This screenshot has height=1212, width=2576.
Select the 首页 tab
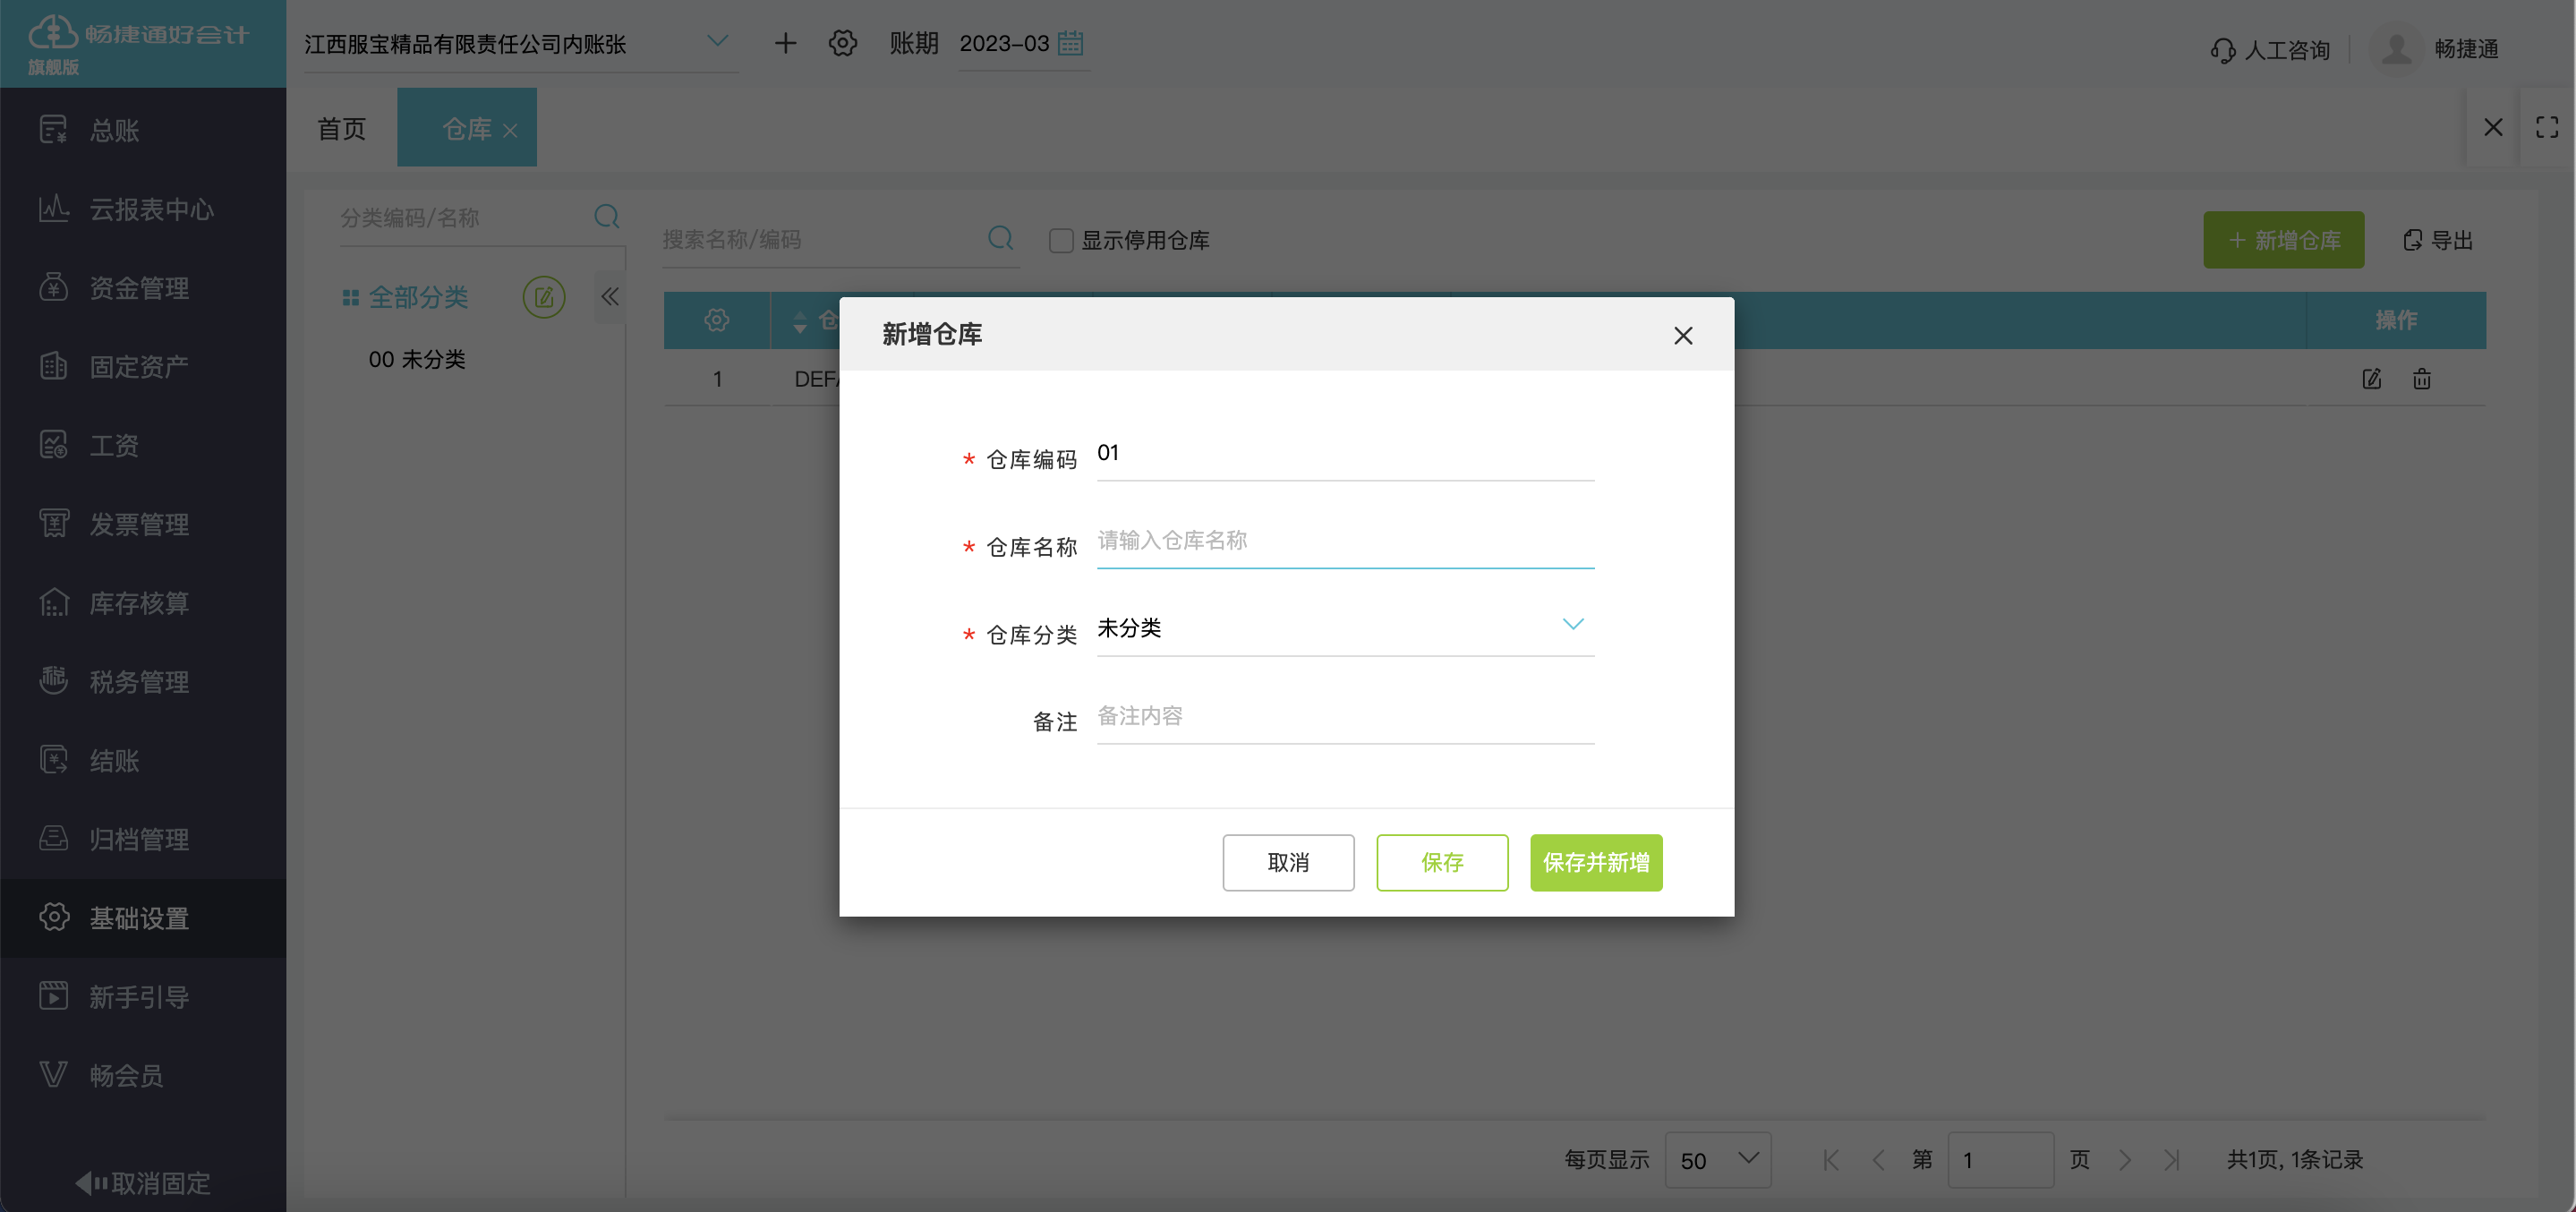[x=342, y=126]
